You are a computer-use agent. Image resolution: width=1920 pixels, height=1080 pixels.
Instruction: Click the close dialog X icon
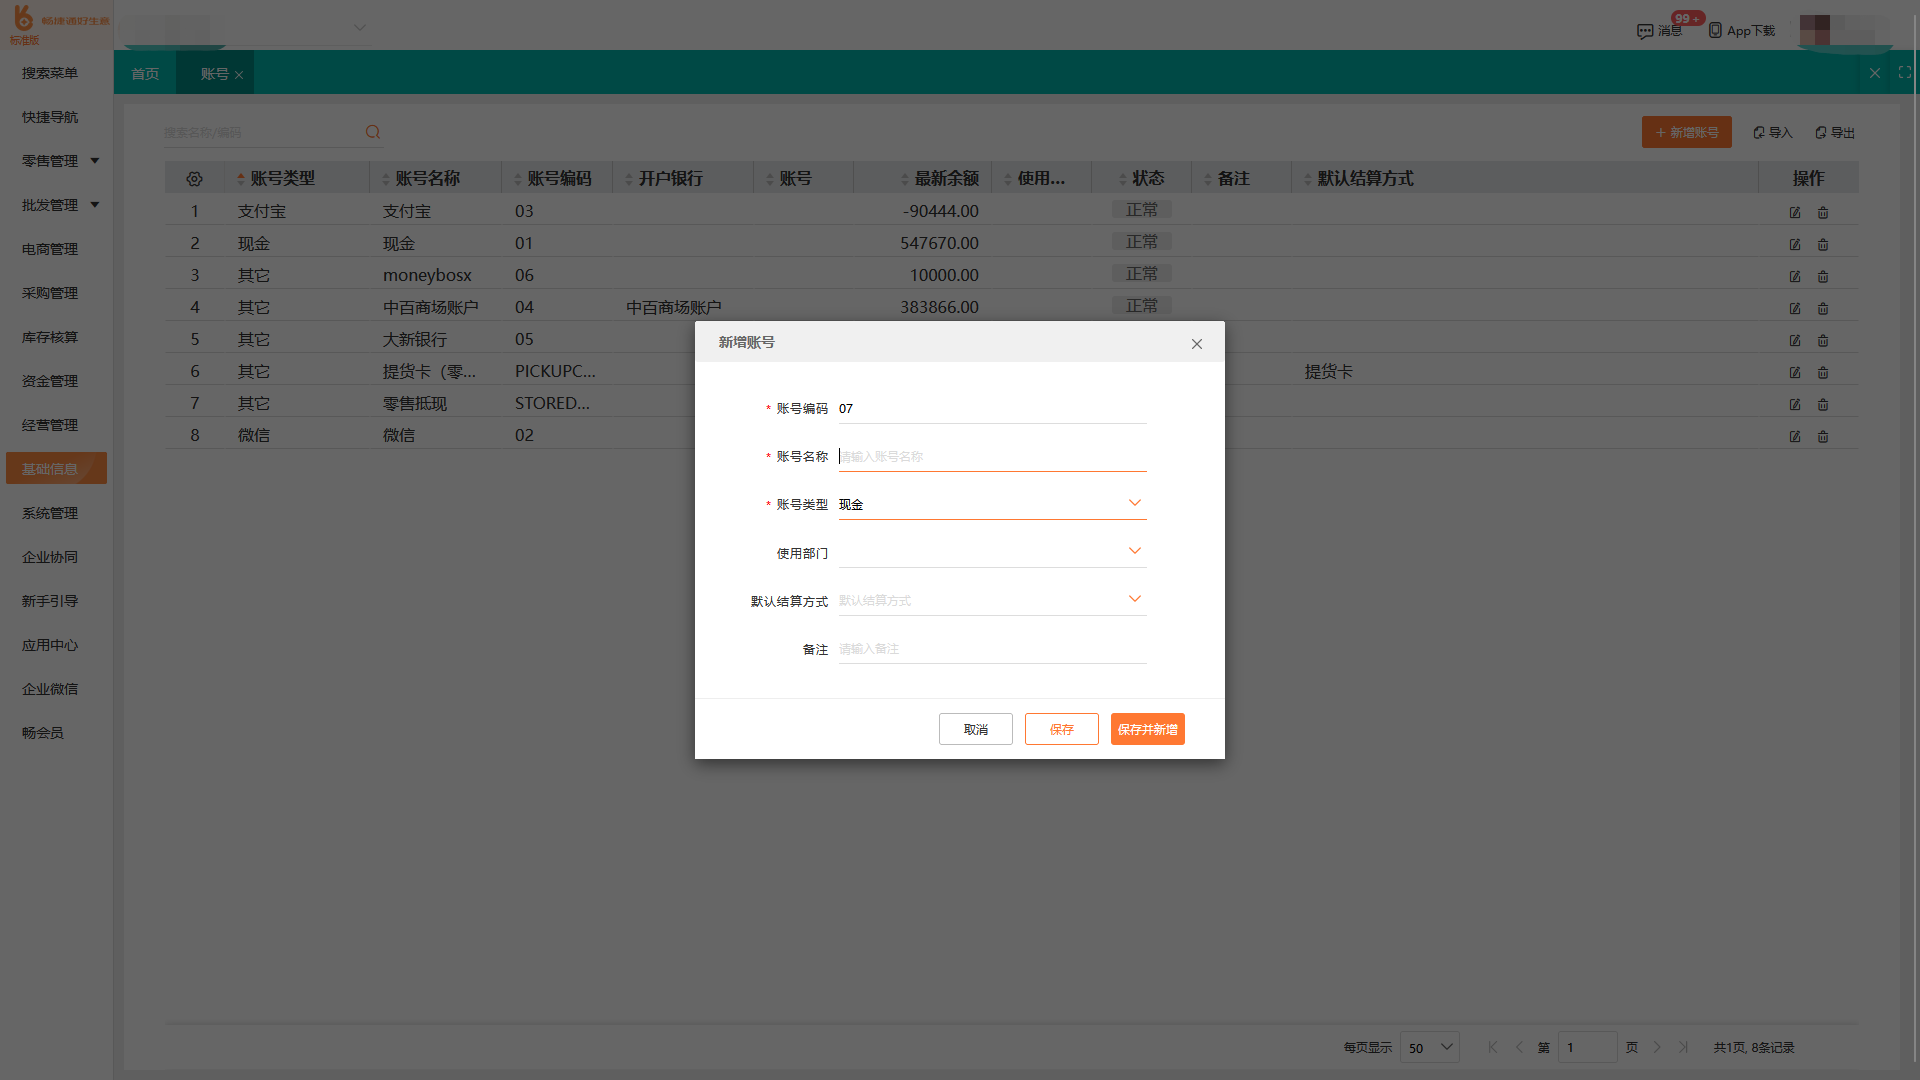point(1197,344)
